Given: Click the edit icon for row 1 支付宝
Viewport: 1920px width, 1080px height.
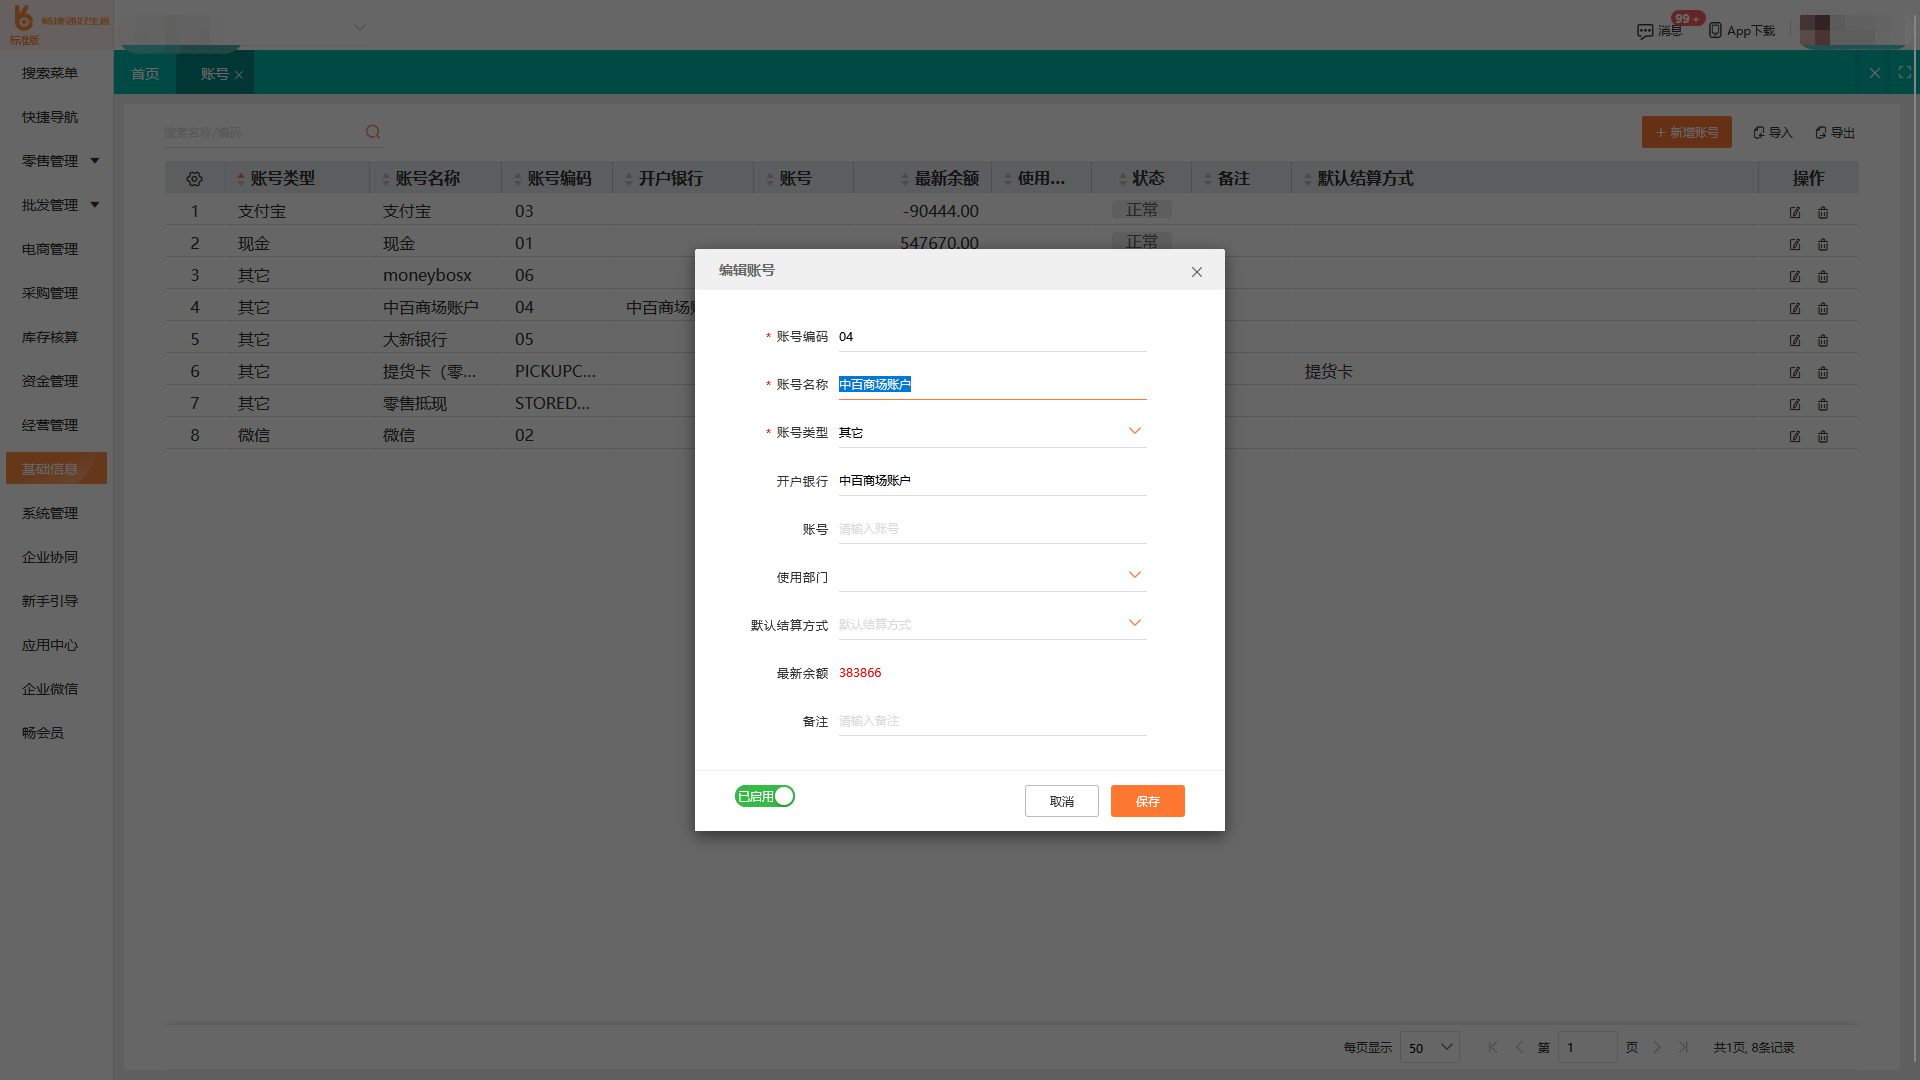Looking at the screenshot, I should [x=1796, y=212].
